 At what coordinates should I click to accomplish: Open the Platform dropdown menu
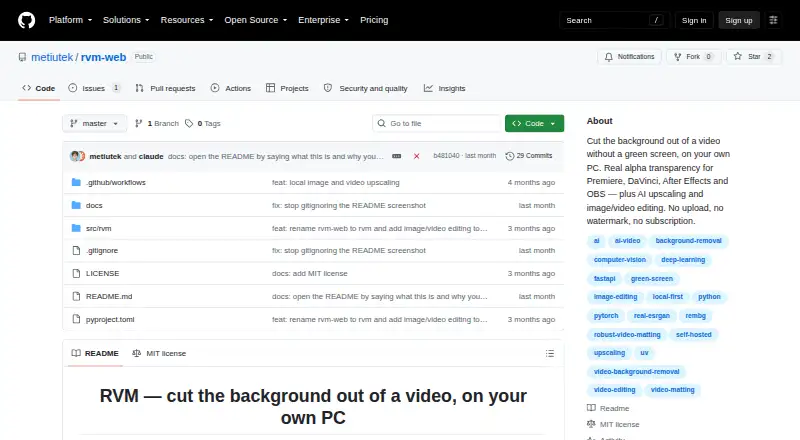70,20
